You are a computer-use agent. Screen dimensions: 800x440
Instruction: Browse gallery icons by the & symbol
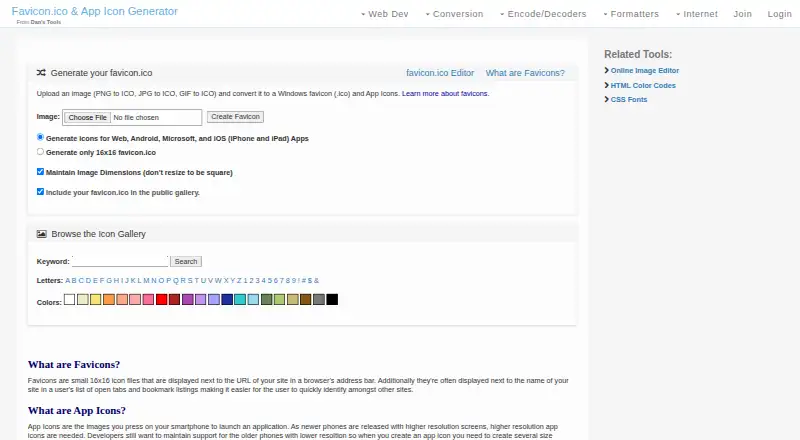(316, 280)
